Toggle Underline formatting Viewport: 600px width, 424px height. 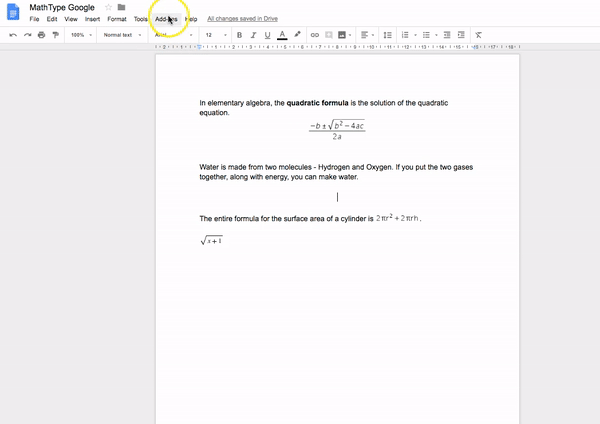[267, 35]
